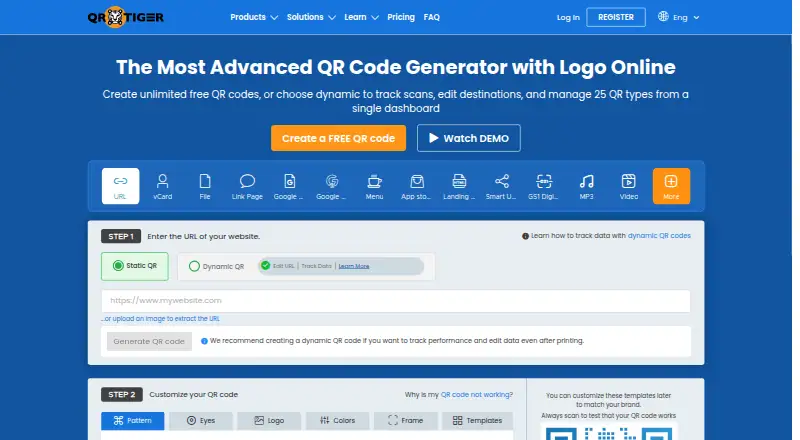Screen dimensions: 800x440
Task: Go to the Pricing page
Action: [401, 17]
